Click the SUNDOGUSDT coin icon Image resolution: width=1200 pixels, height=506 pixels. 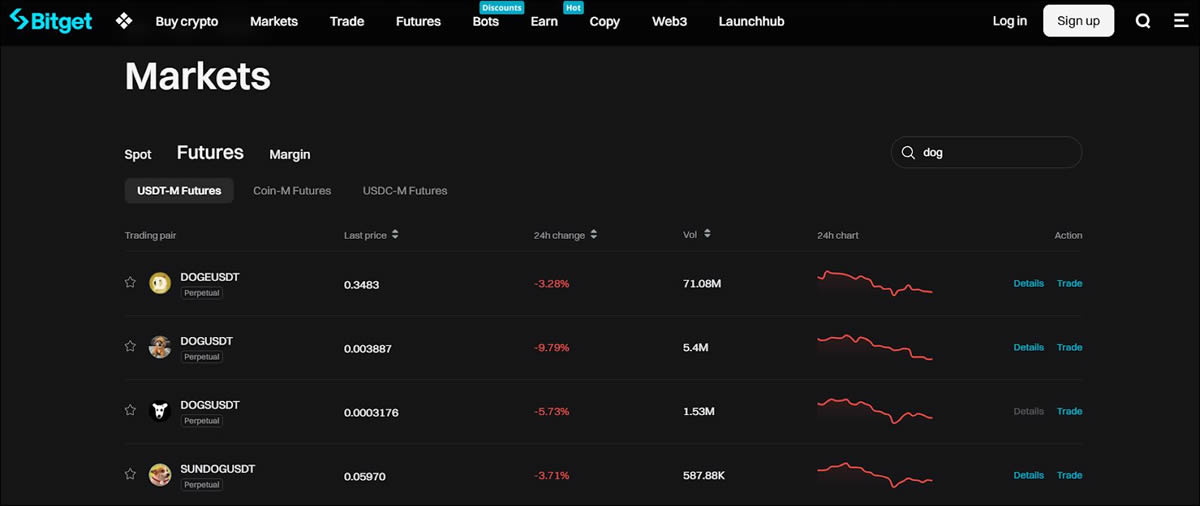[160, 475]
